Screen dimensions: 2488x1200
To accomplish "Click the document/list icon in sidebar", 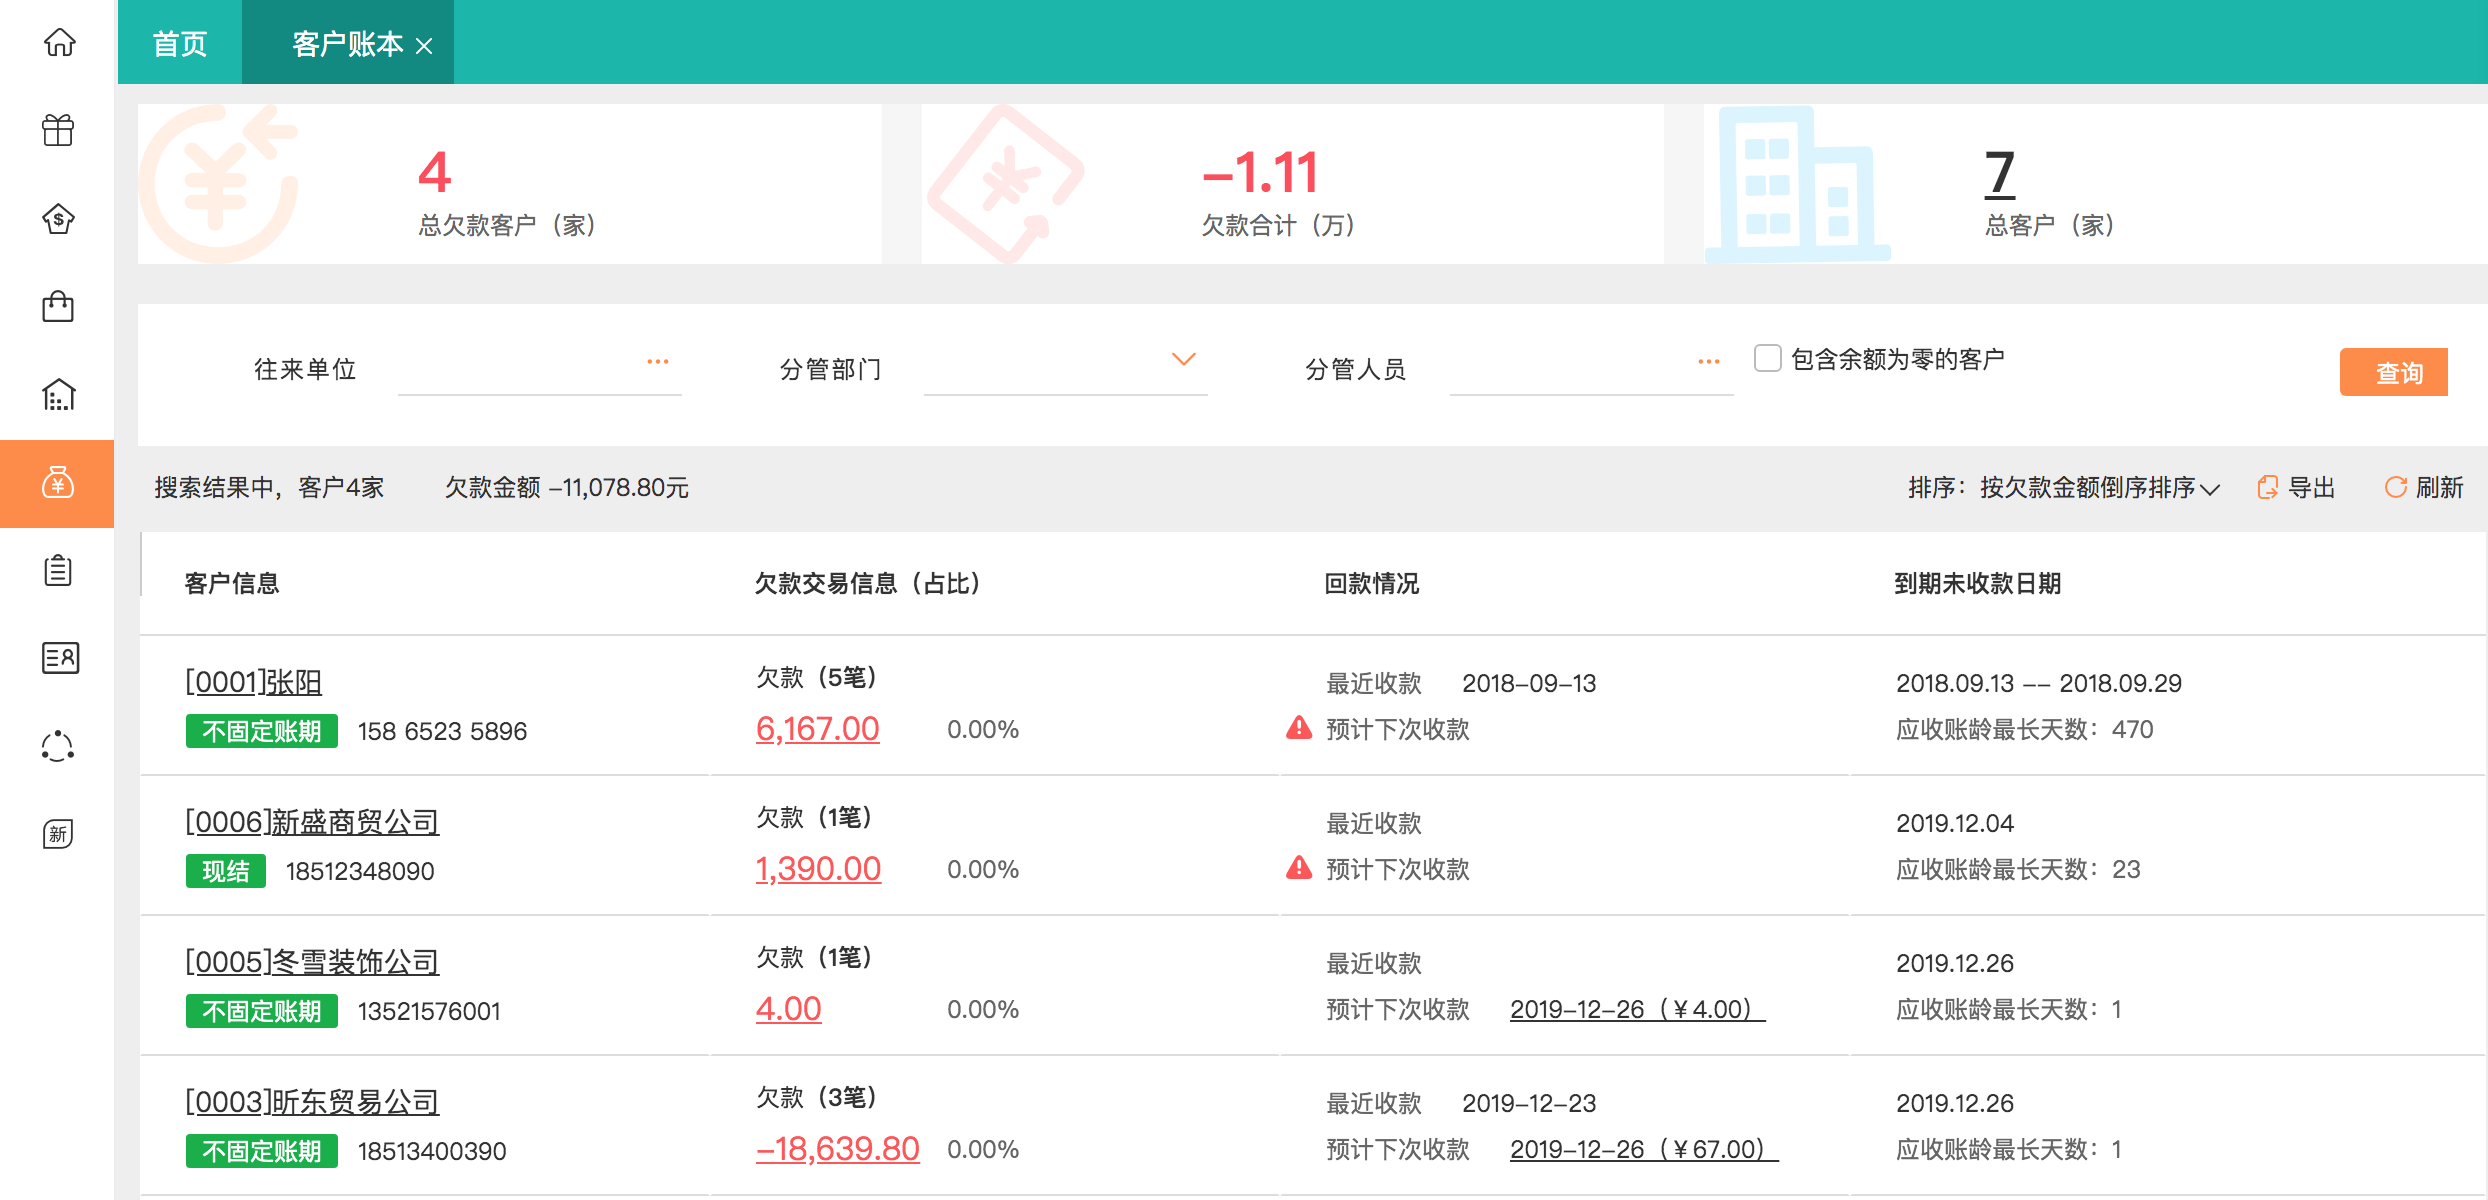I will [x=60, y=575].
